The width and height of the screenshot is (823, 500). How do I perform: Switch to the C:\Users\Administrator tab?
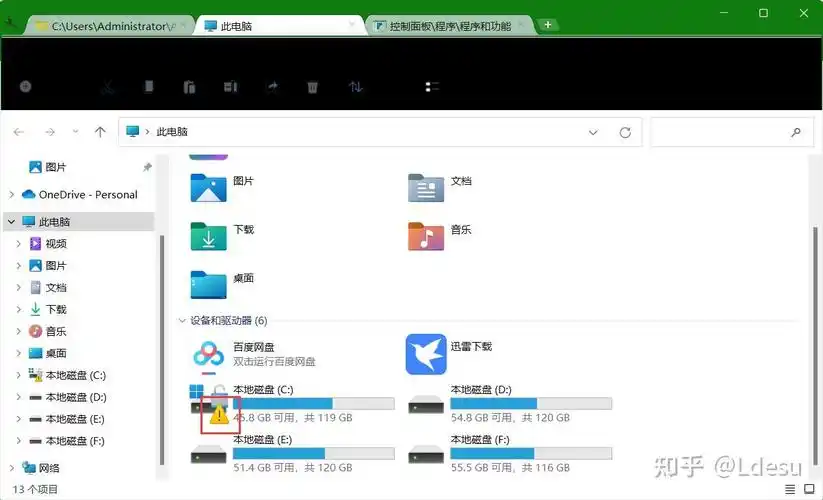pyautogui.click(x=110, y=26)
